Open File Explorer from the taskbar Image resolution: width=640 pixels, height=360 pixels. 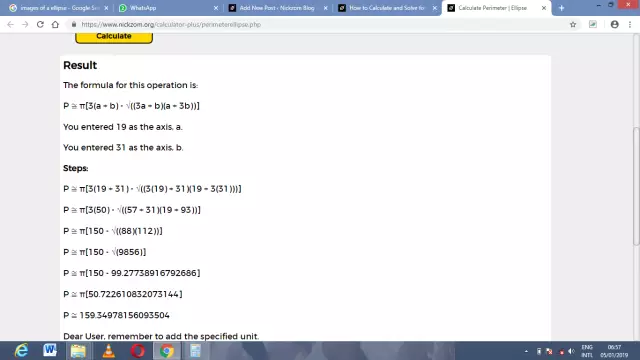78,351
